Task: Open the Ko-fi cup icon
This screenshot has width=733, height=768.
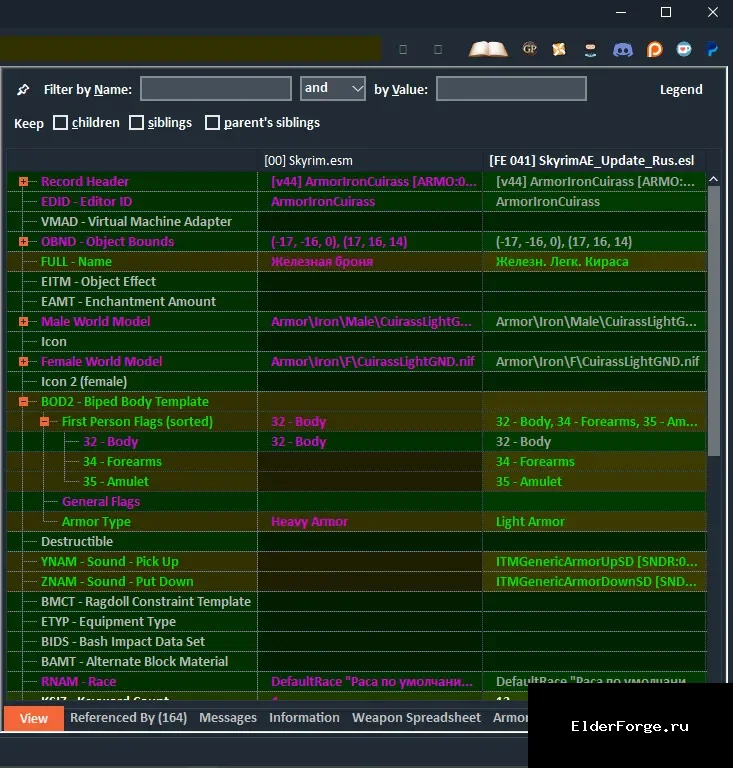Action: point(684,48)
